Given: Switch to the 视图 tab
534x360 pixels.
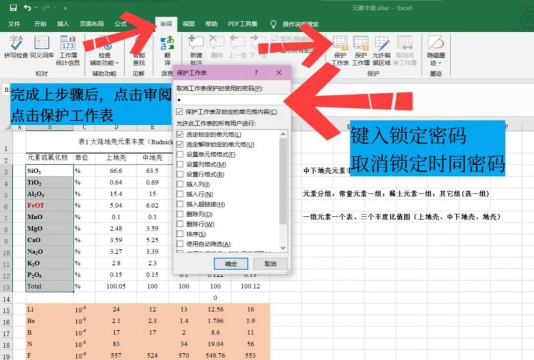Looking at the screenshot, I should 188,24.
